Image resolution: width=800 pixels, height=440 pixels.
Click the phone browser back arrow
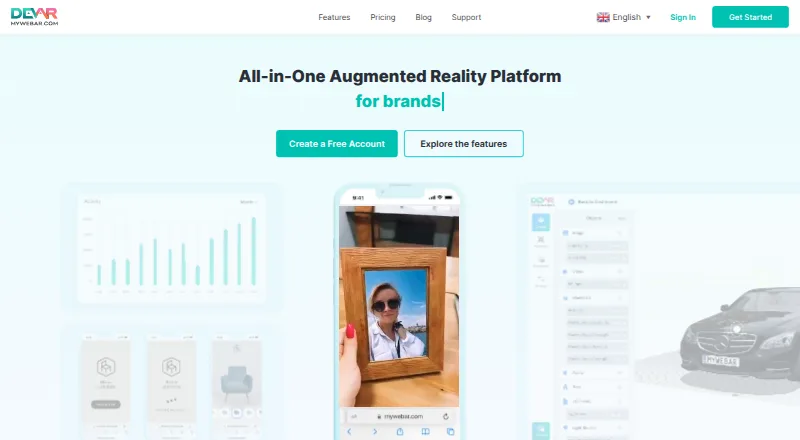pyautogui.click(x=349, y=432)
